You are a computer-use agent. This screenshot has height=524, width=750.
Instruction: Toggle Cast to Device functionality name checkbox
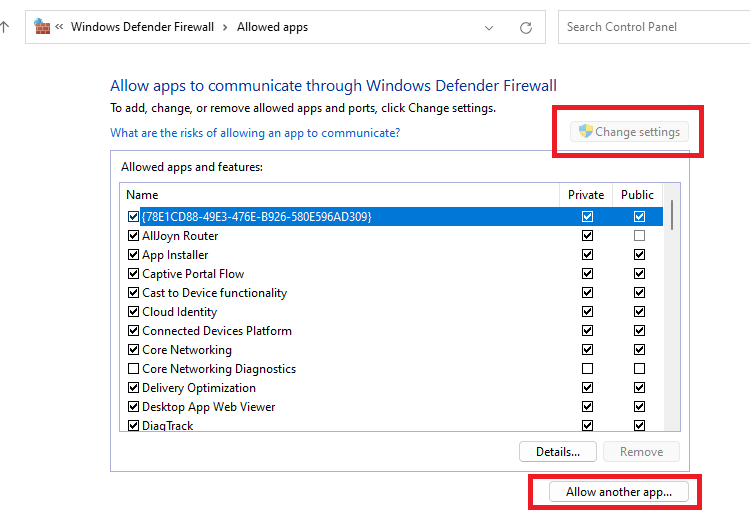(x=133, y=293)
